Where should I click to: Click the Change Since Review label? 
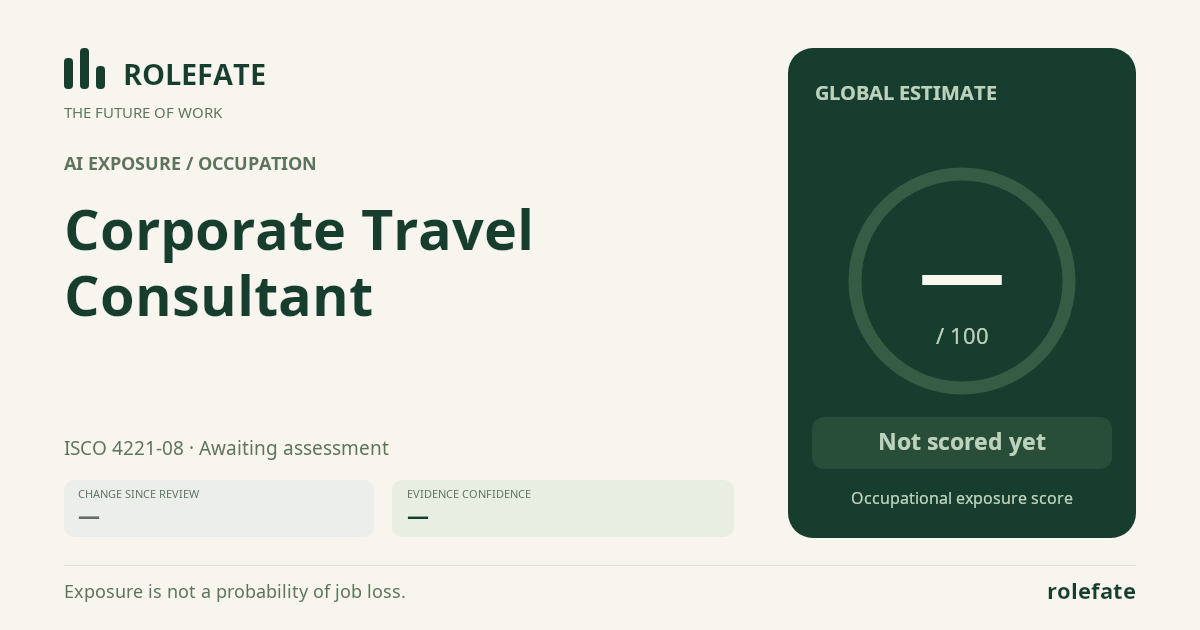pyautogui.click(x=139, y=494)
